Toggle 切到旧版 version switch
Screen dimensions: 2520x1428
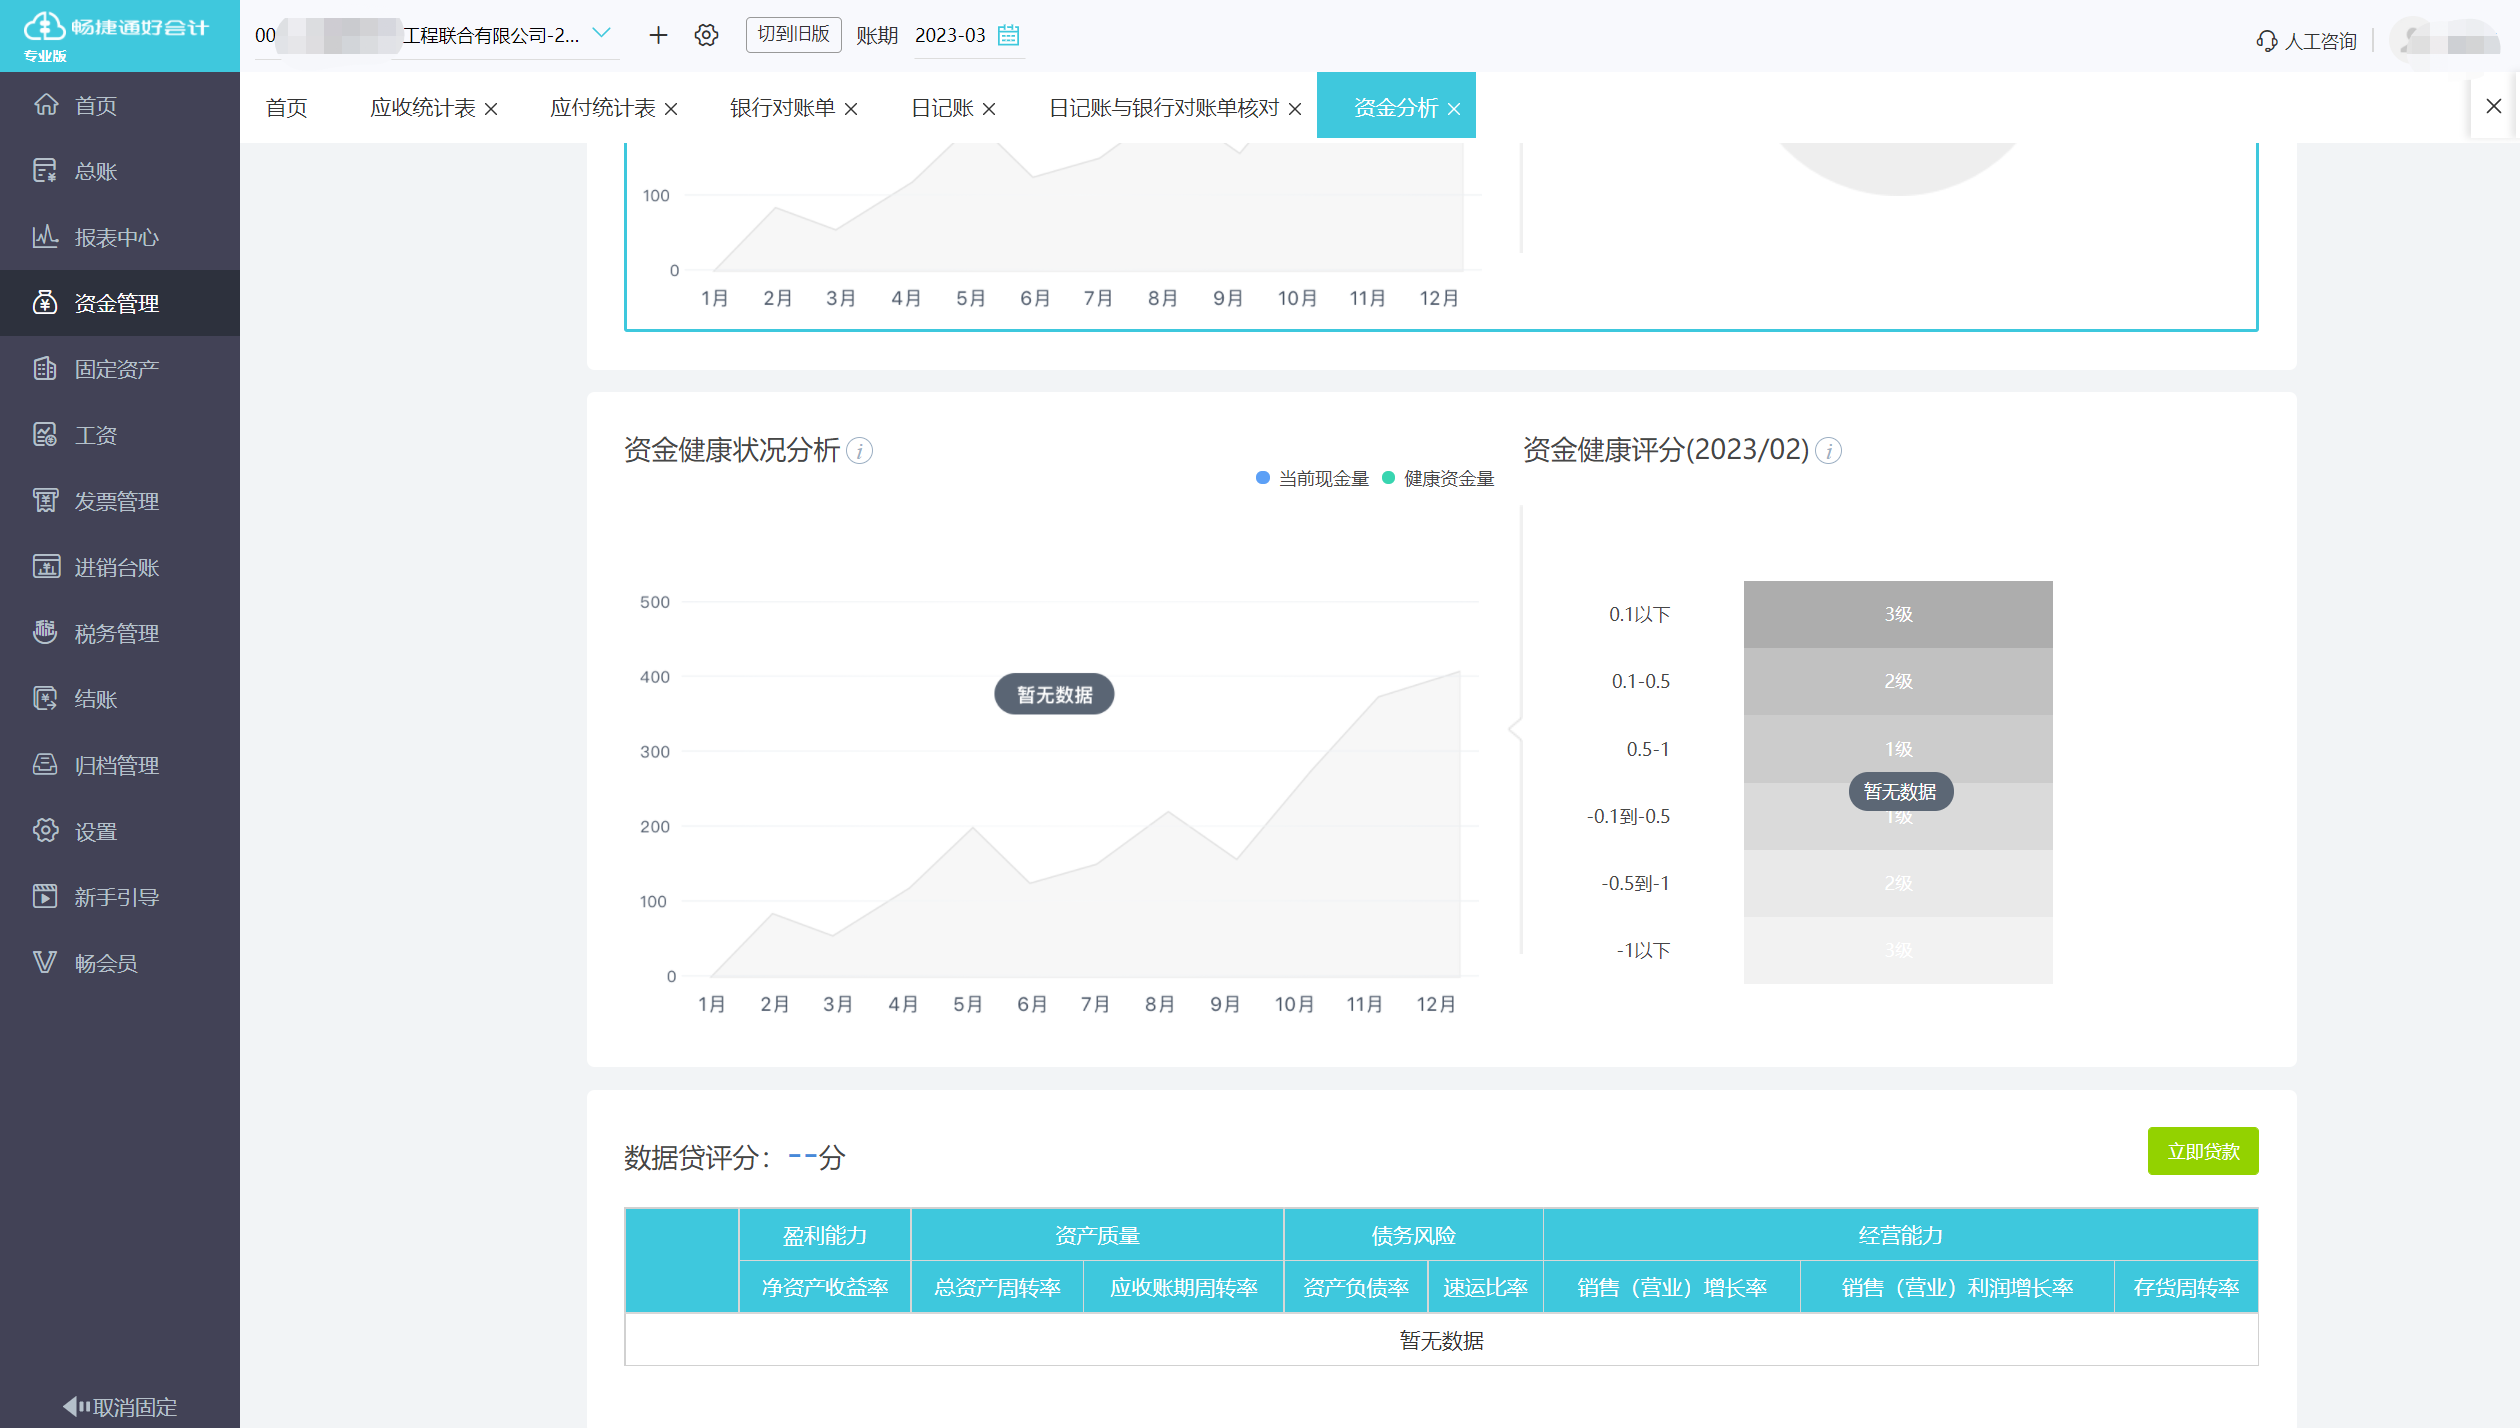tap(791, 33)
